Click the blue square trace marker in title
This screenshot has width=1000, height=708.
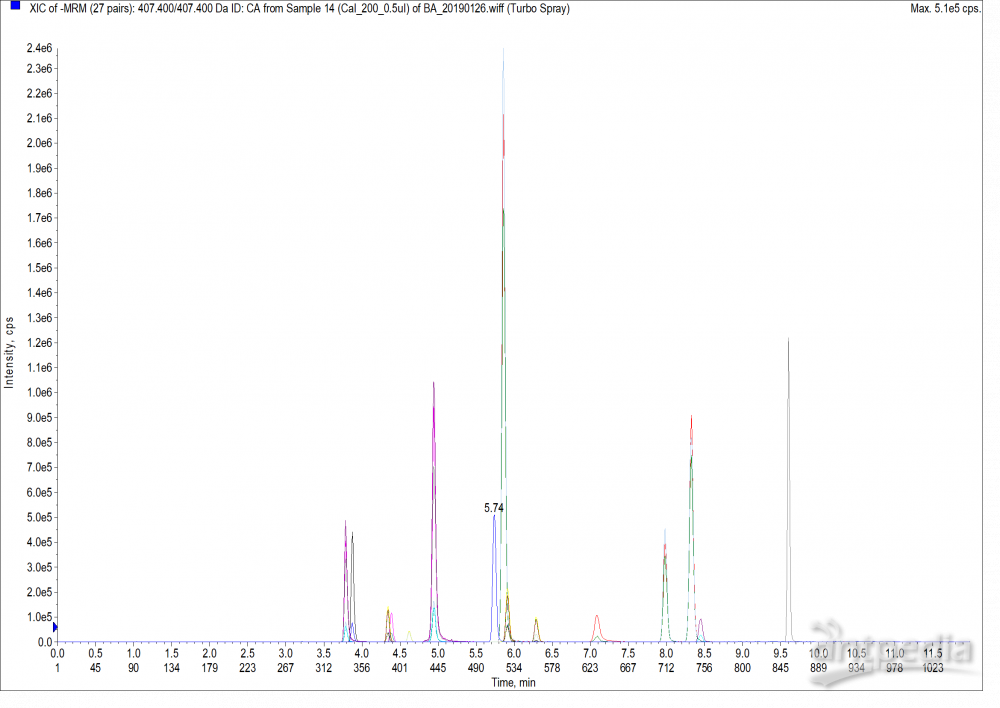[15, 6]
